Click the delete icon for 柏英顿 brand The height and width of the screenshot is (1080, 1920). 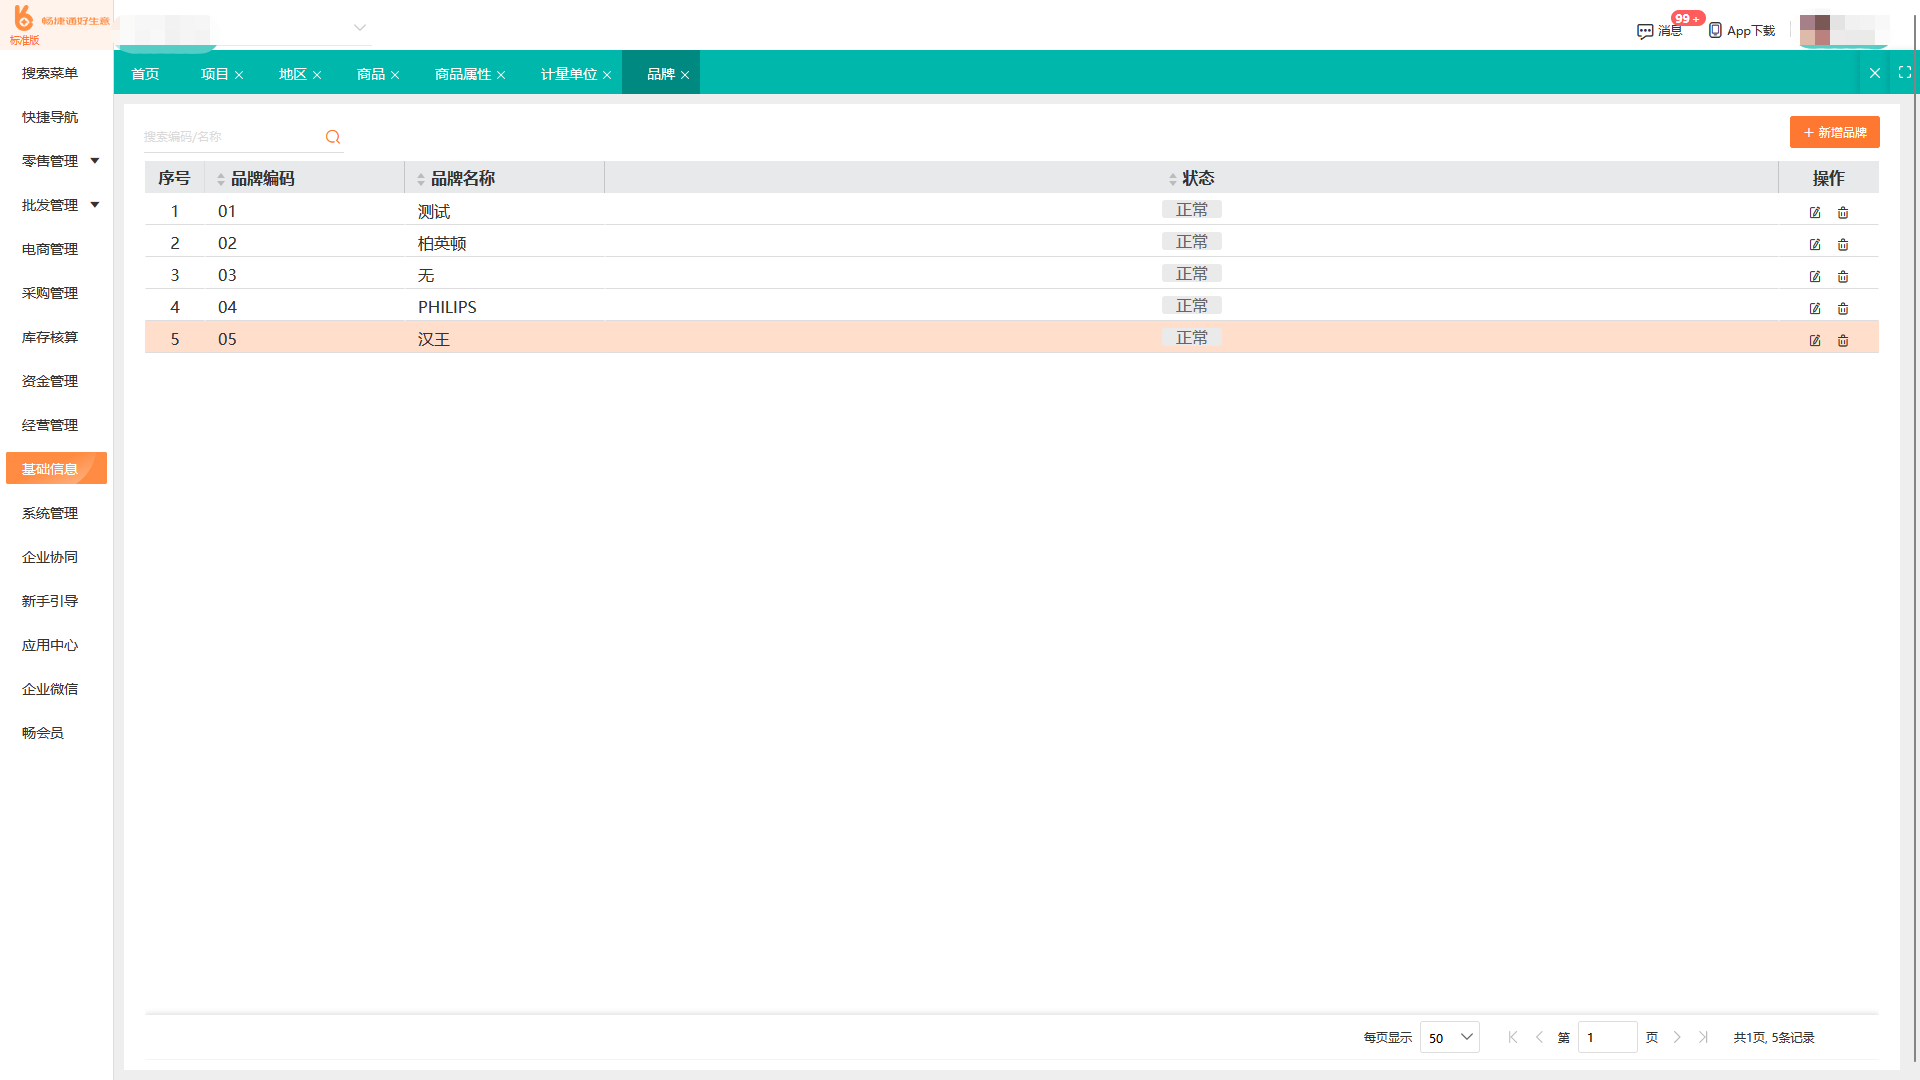pos(1844,243)
